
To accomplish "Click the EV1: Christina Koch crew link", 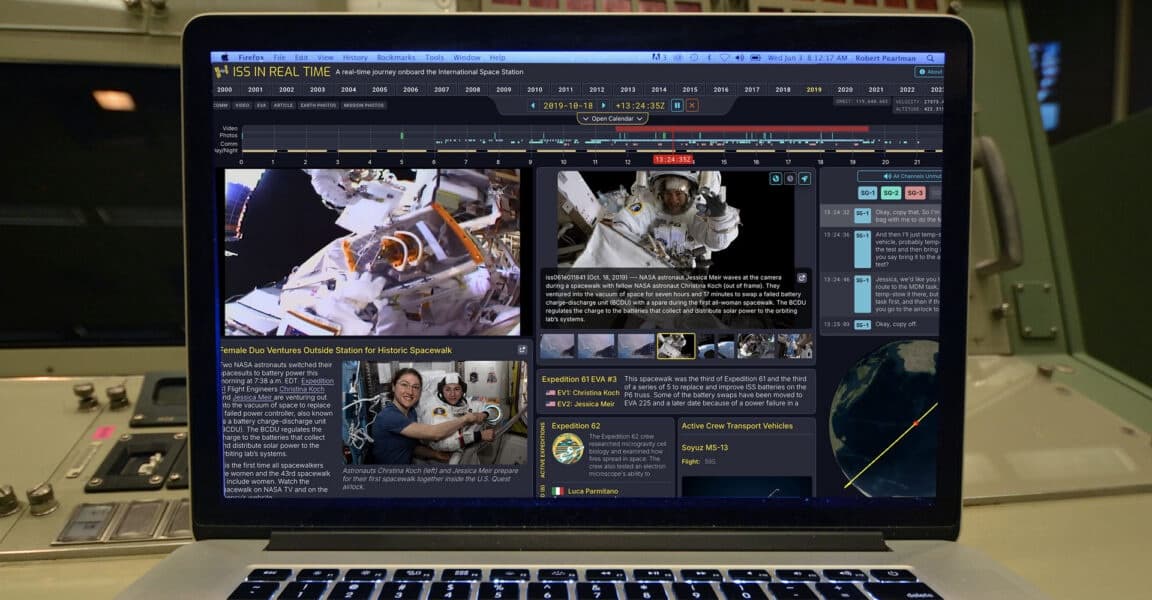I will [582, 392].
